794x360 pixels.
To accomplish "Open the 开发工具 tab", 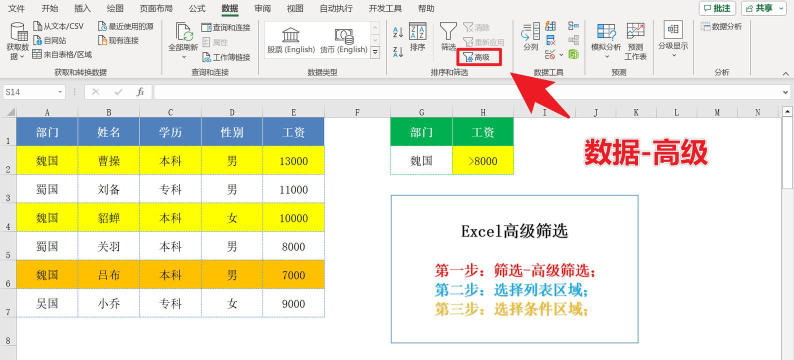I will (385, 8).
